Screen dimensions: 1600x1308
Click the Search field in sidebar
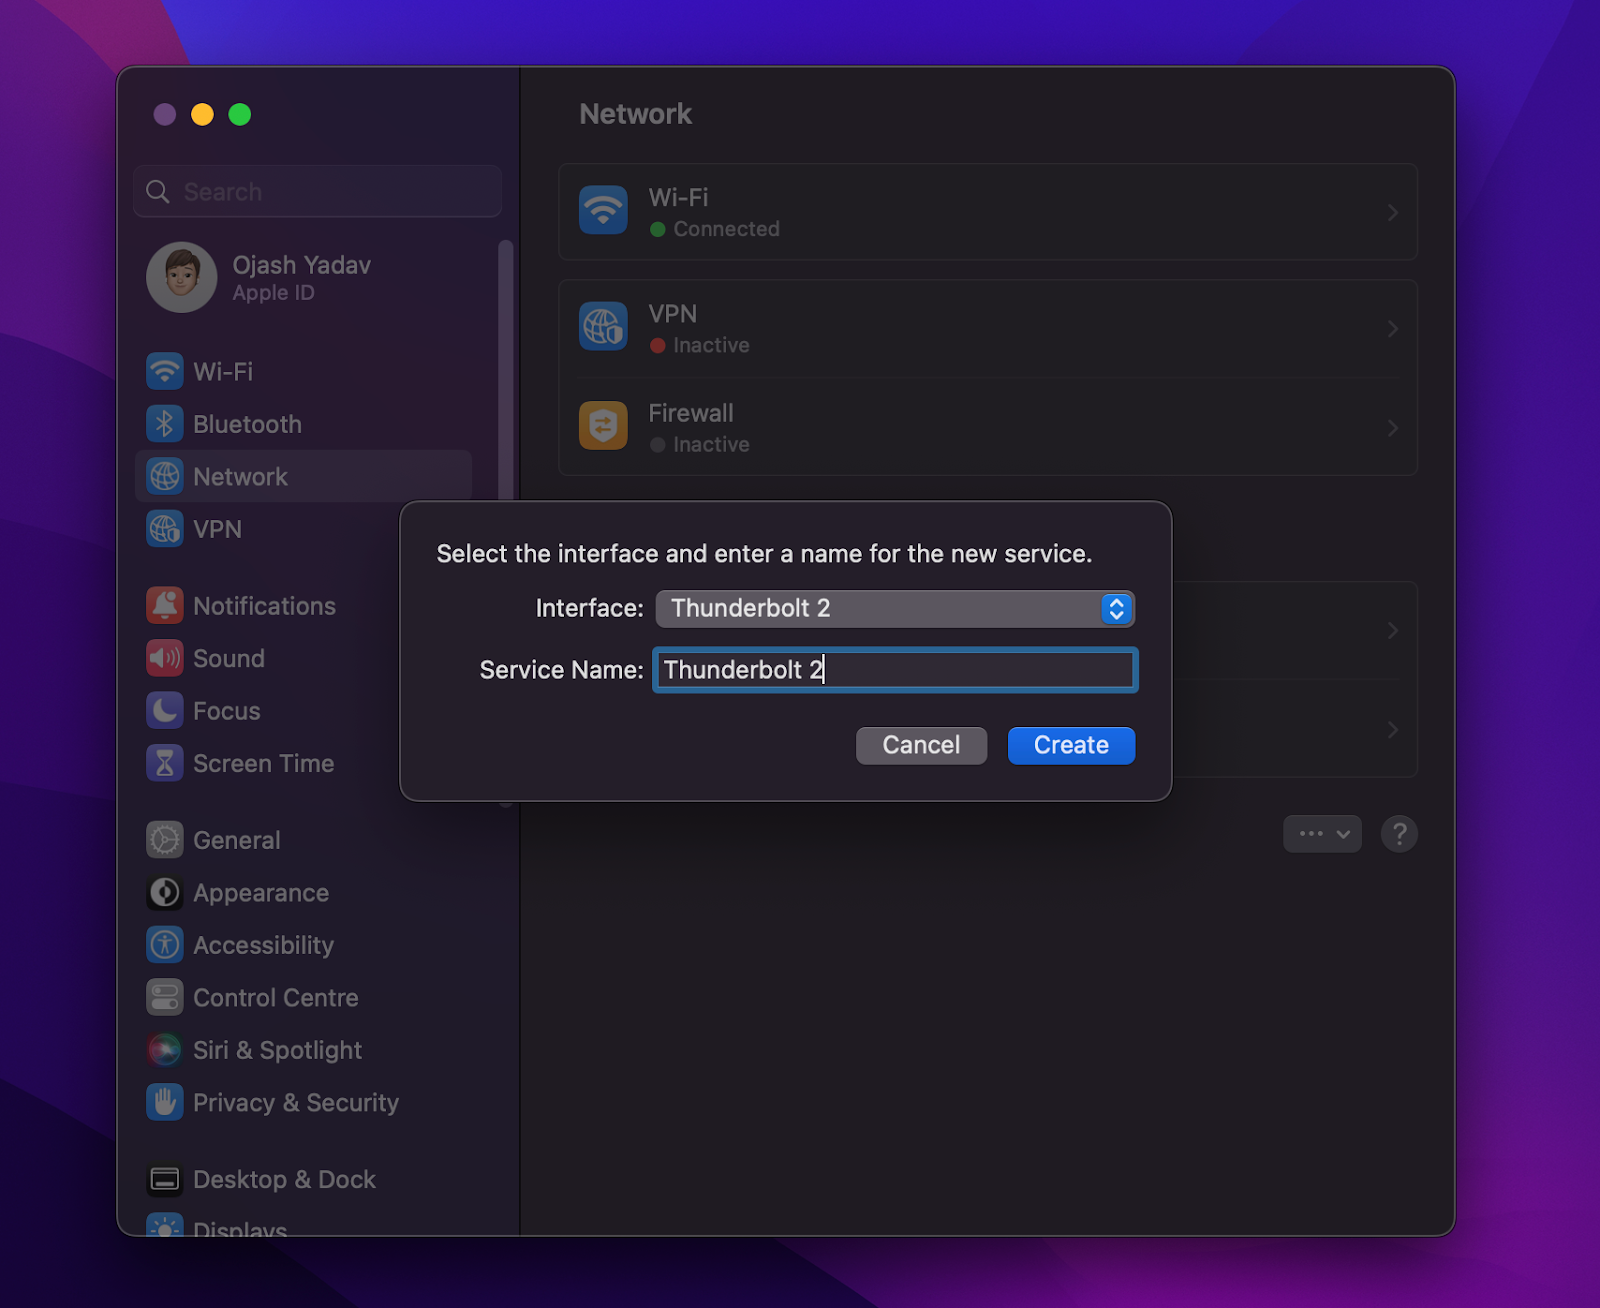(x=318, y=191)
